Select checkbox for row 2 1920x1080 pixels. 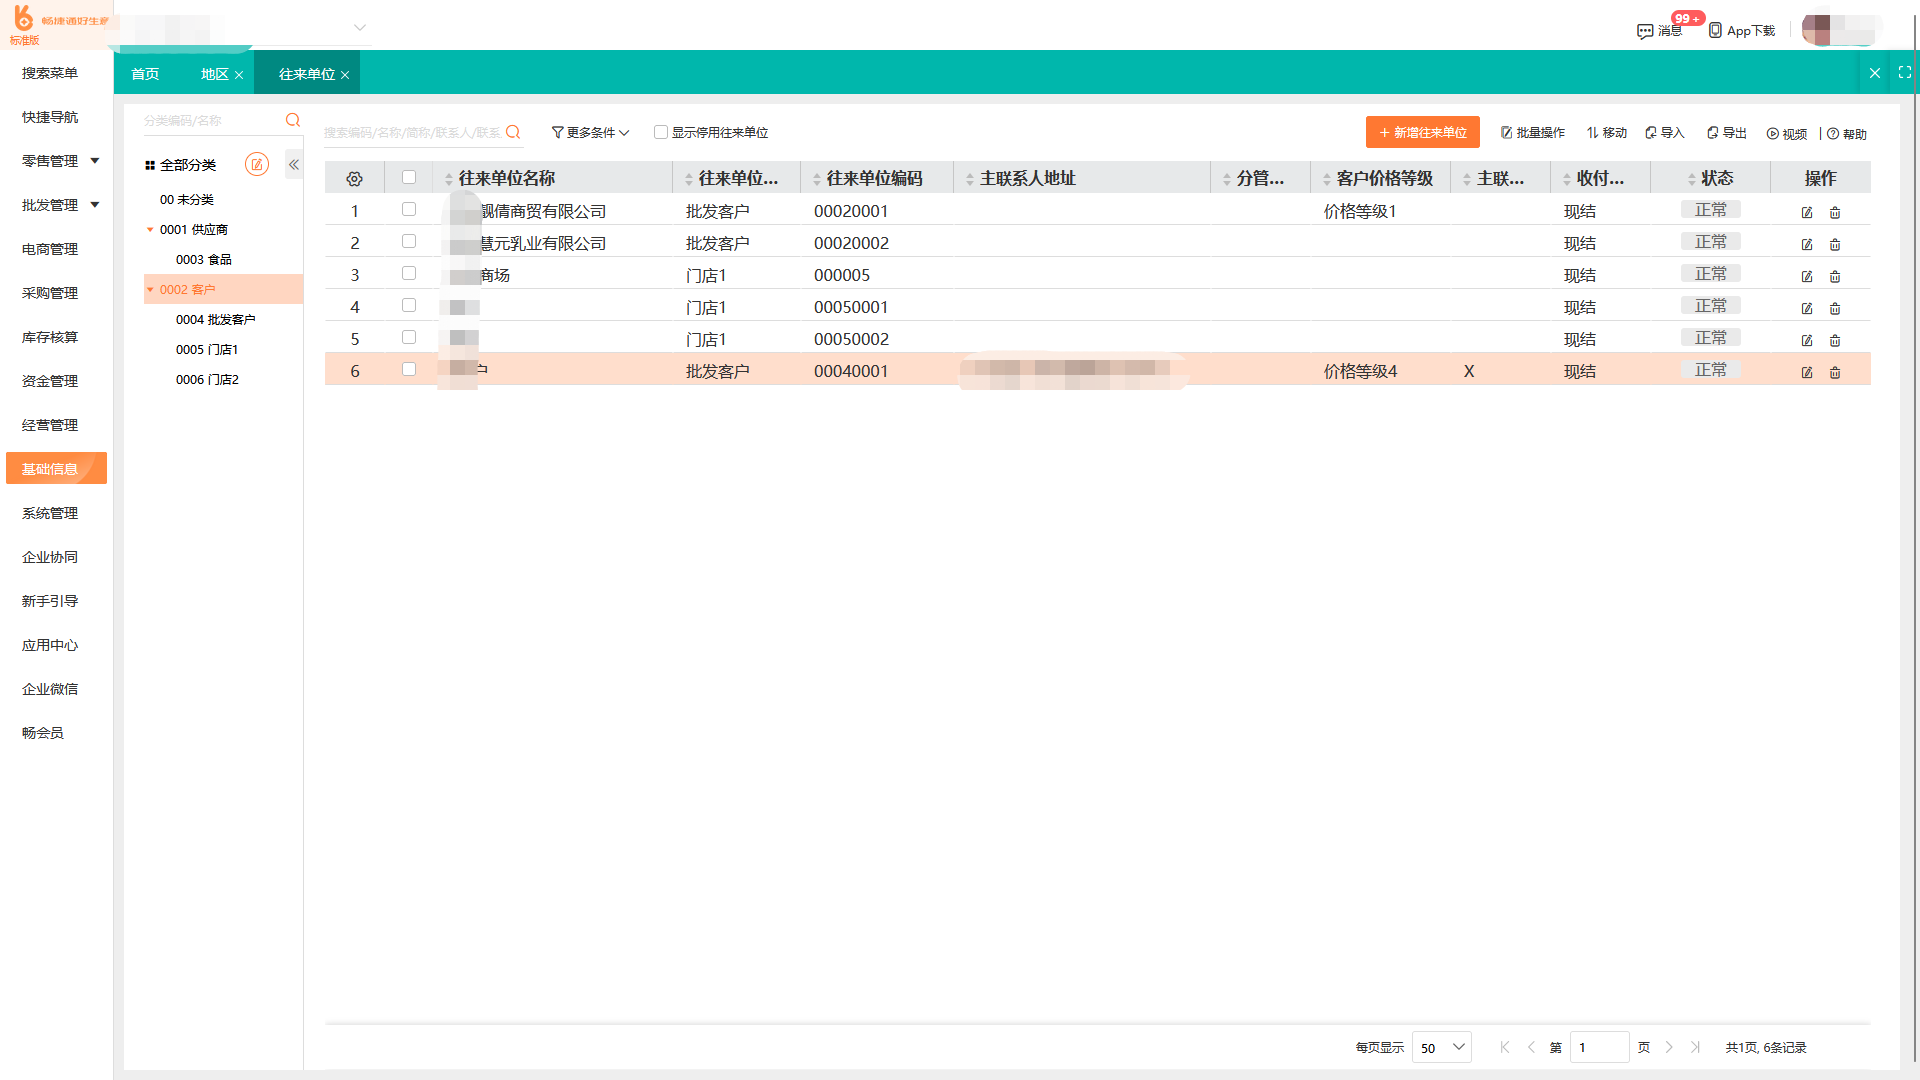click(x=409, y=243)
